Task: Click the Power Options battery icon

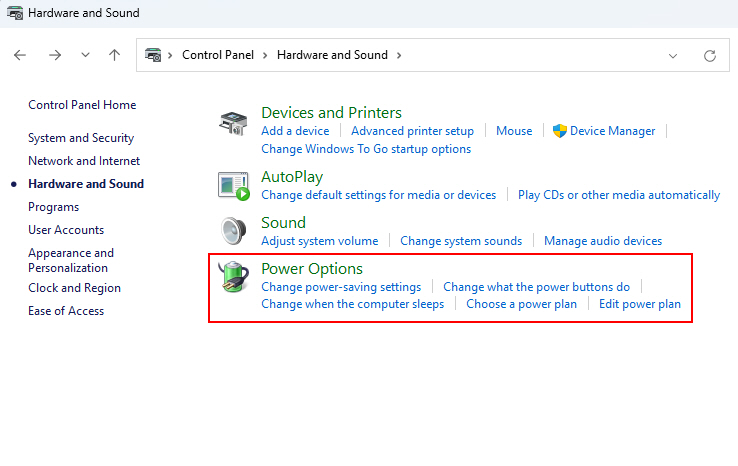Action: 233,277
